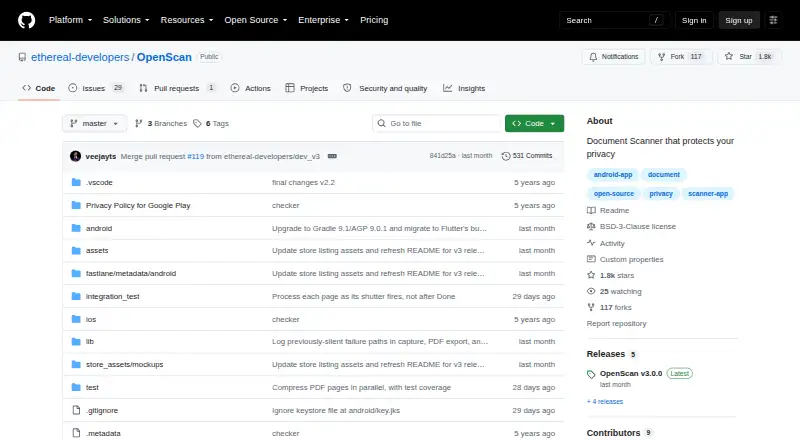Image resolution: width=800 pixels, height=440 pixels.
Task: Switch to the Issues tab
Action: coord(96,88)
